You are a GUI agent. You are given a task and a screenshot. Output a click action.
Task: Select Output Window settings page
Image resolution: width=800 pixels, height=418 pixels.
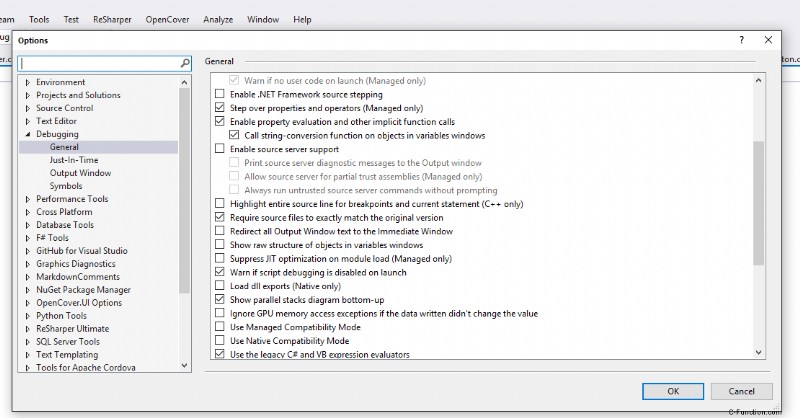pos(80,173)
